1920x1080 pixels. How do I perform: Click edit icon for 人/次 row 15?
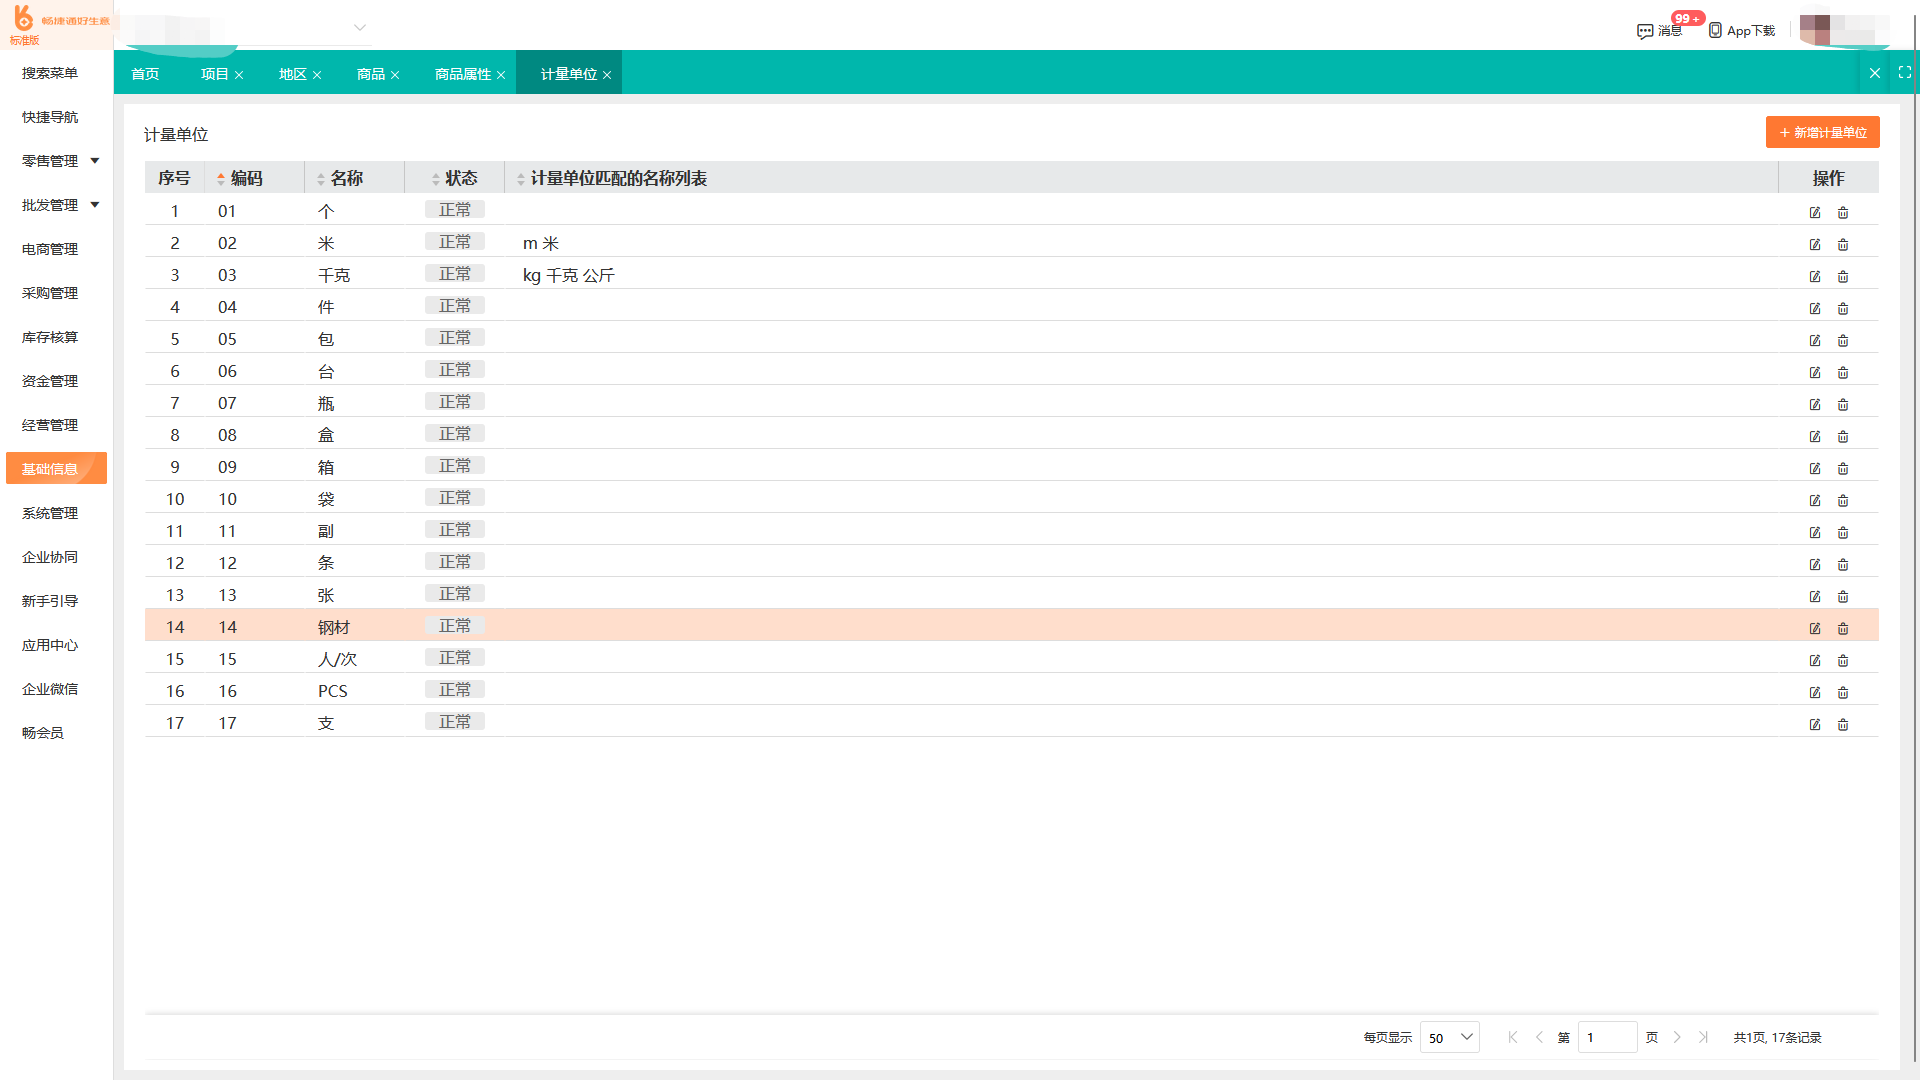click(1815, 659)
